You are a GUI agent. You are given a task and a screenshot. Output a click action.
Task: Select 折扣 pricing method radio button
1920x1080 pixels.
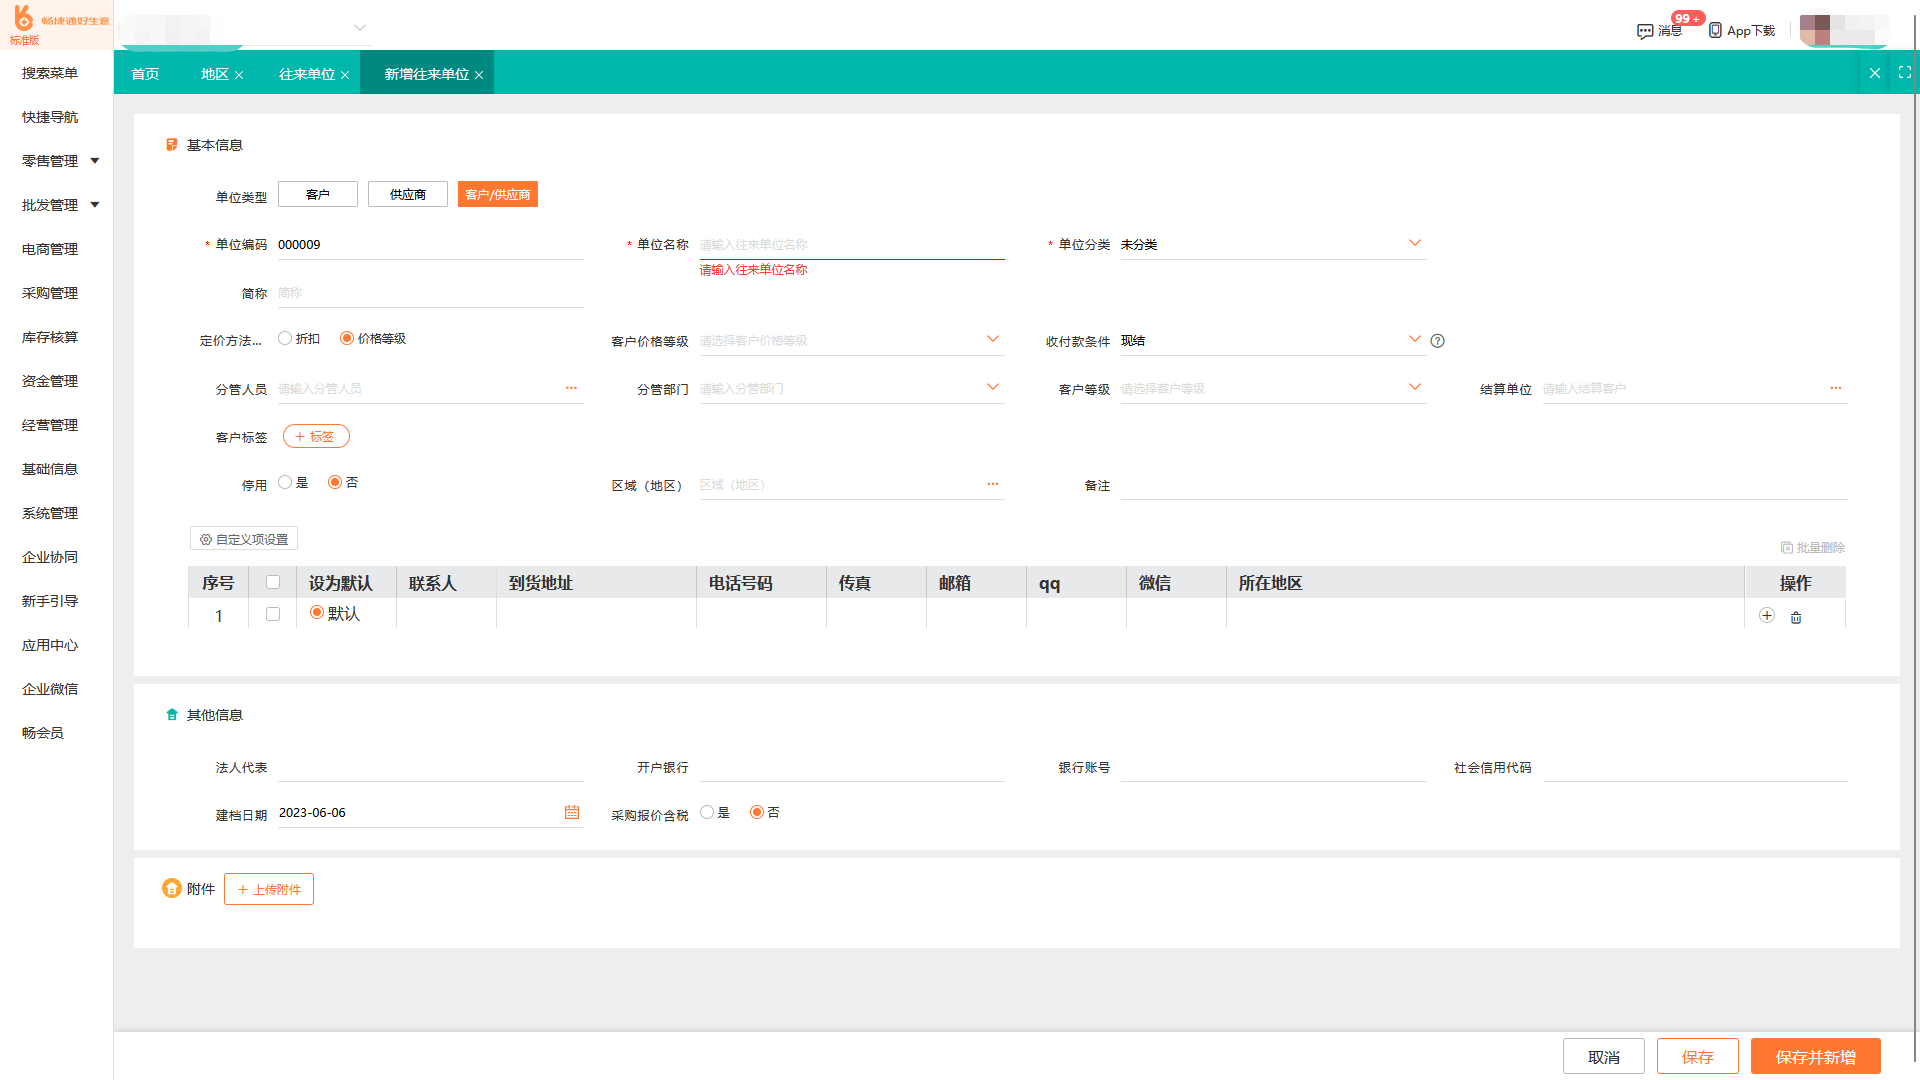click(x=285, y=340)
